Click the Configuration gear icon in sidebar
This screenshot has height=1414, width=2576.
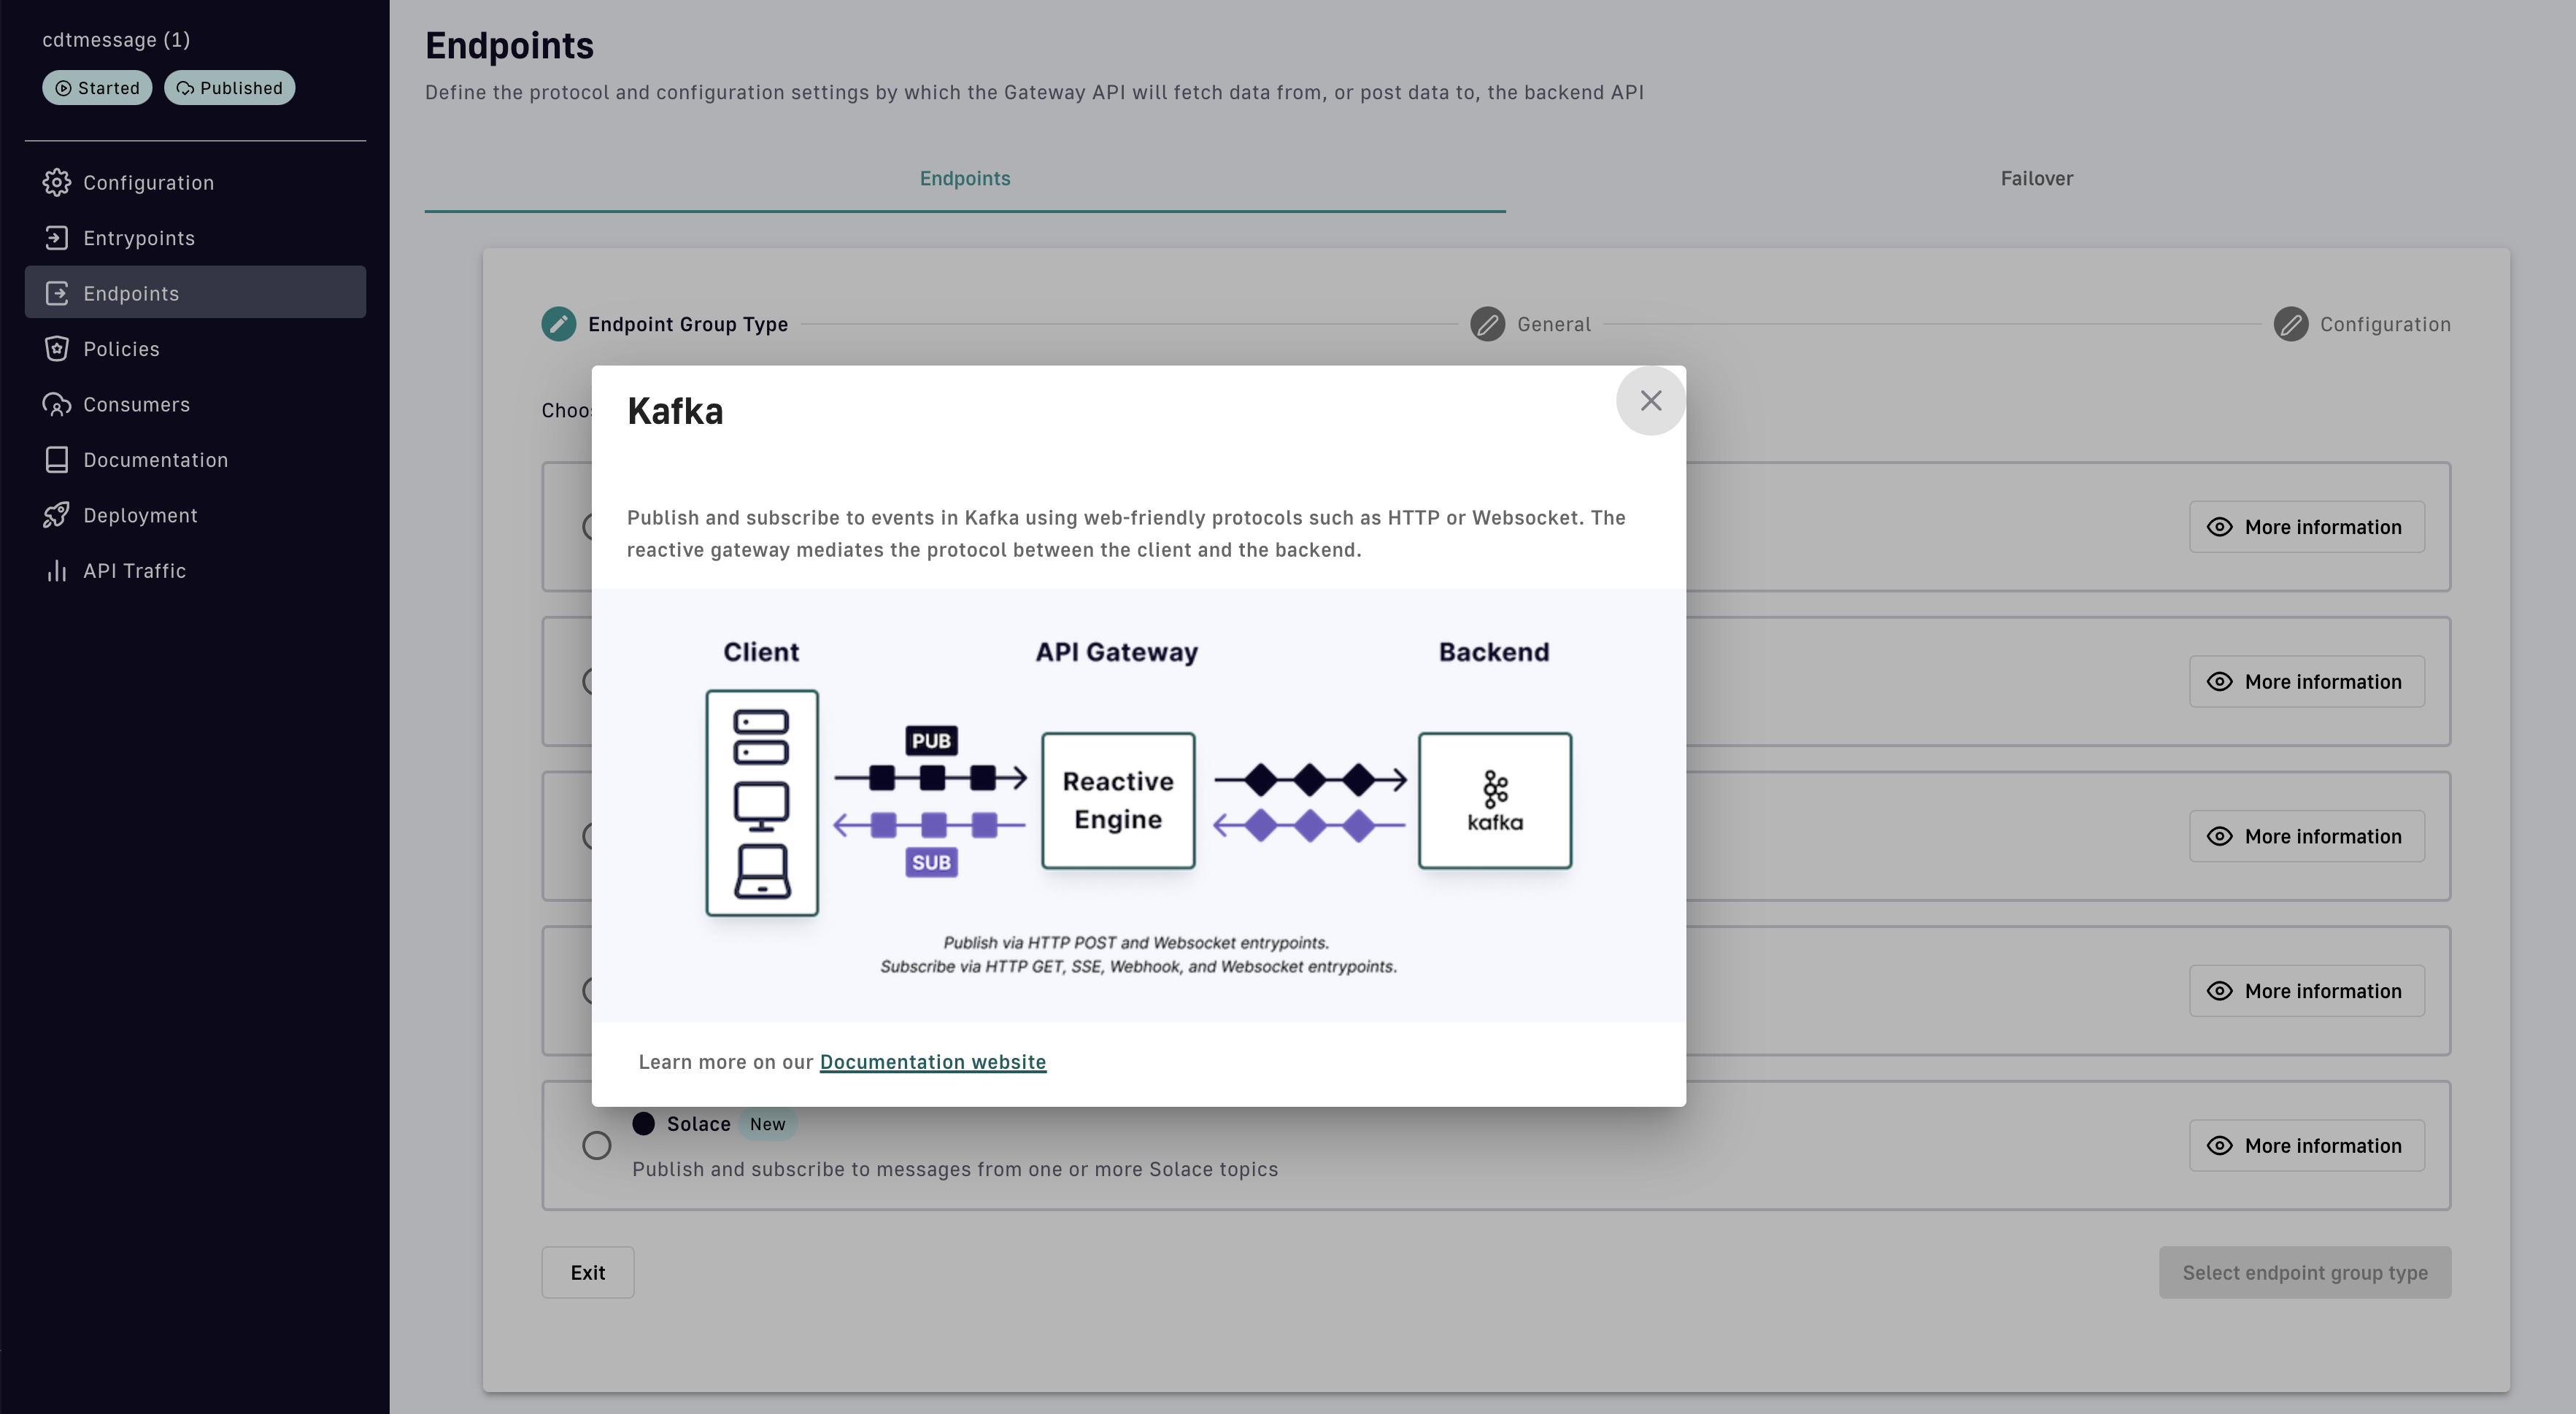tap(57, 182)
